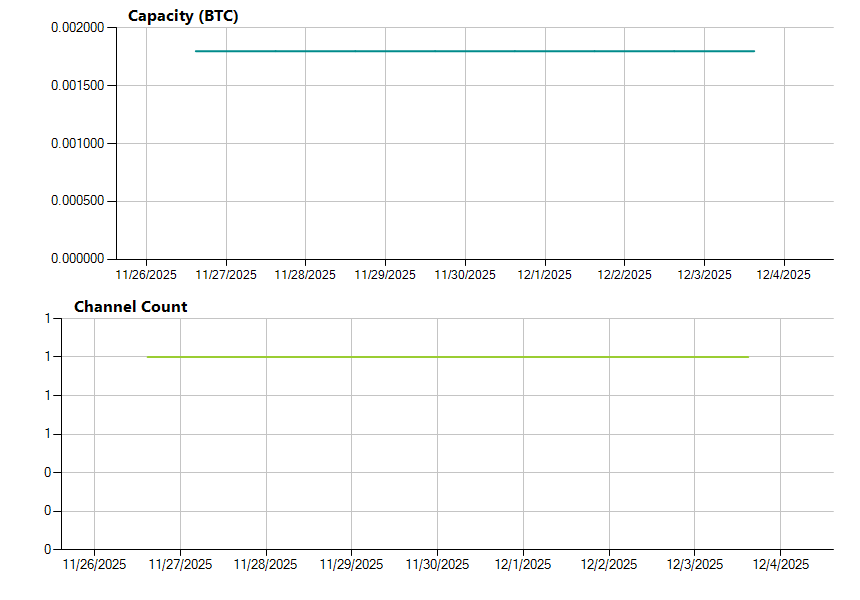Image resolution: width=860 pixels, height=600 pixels.
Task: Click the 0.002000 y-axis label
Action: tap(77, 28)
